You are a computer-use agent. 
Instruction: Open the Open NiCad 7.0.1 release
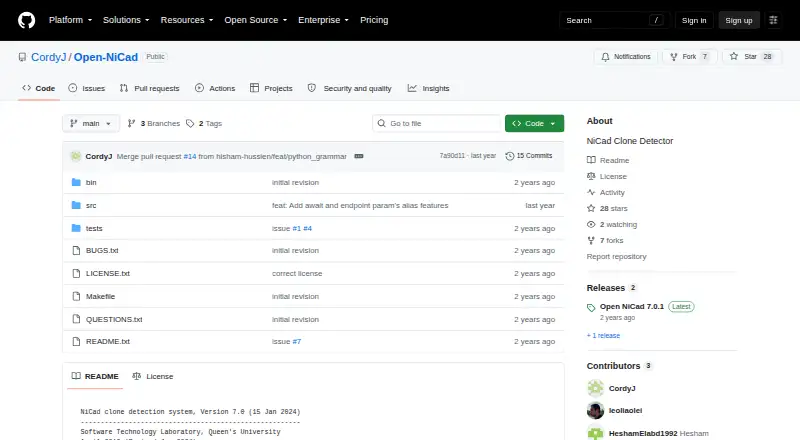click(x=632, y=306)
